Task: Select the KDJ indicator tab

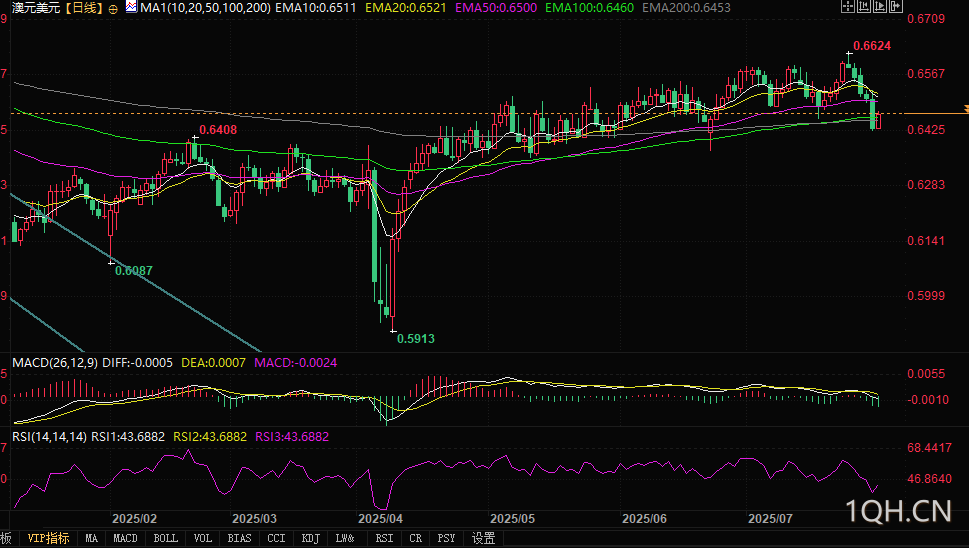Action: coord(310,538)
